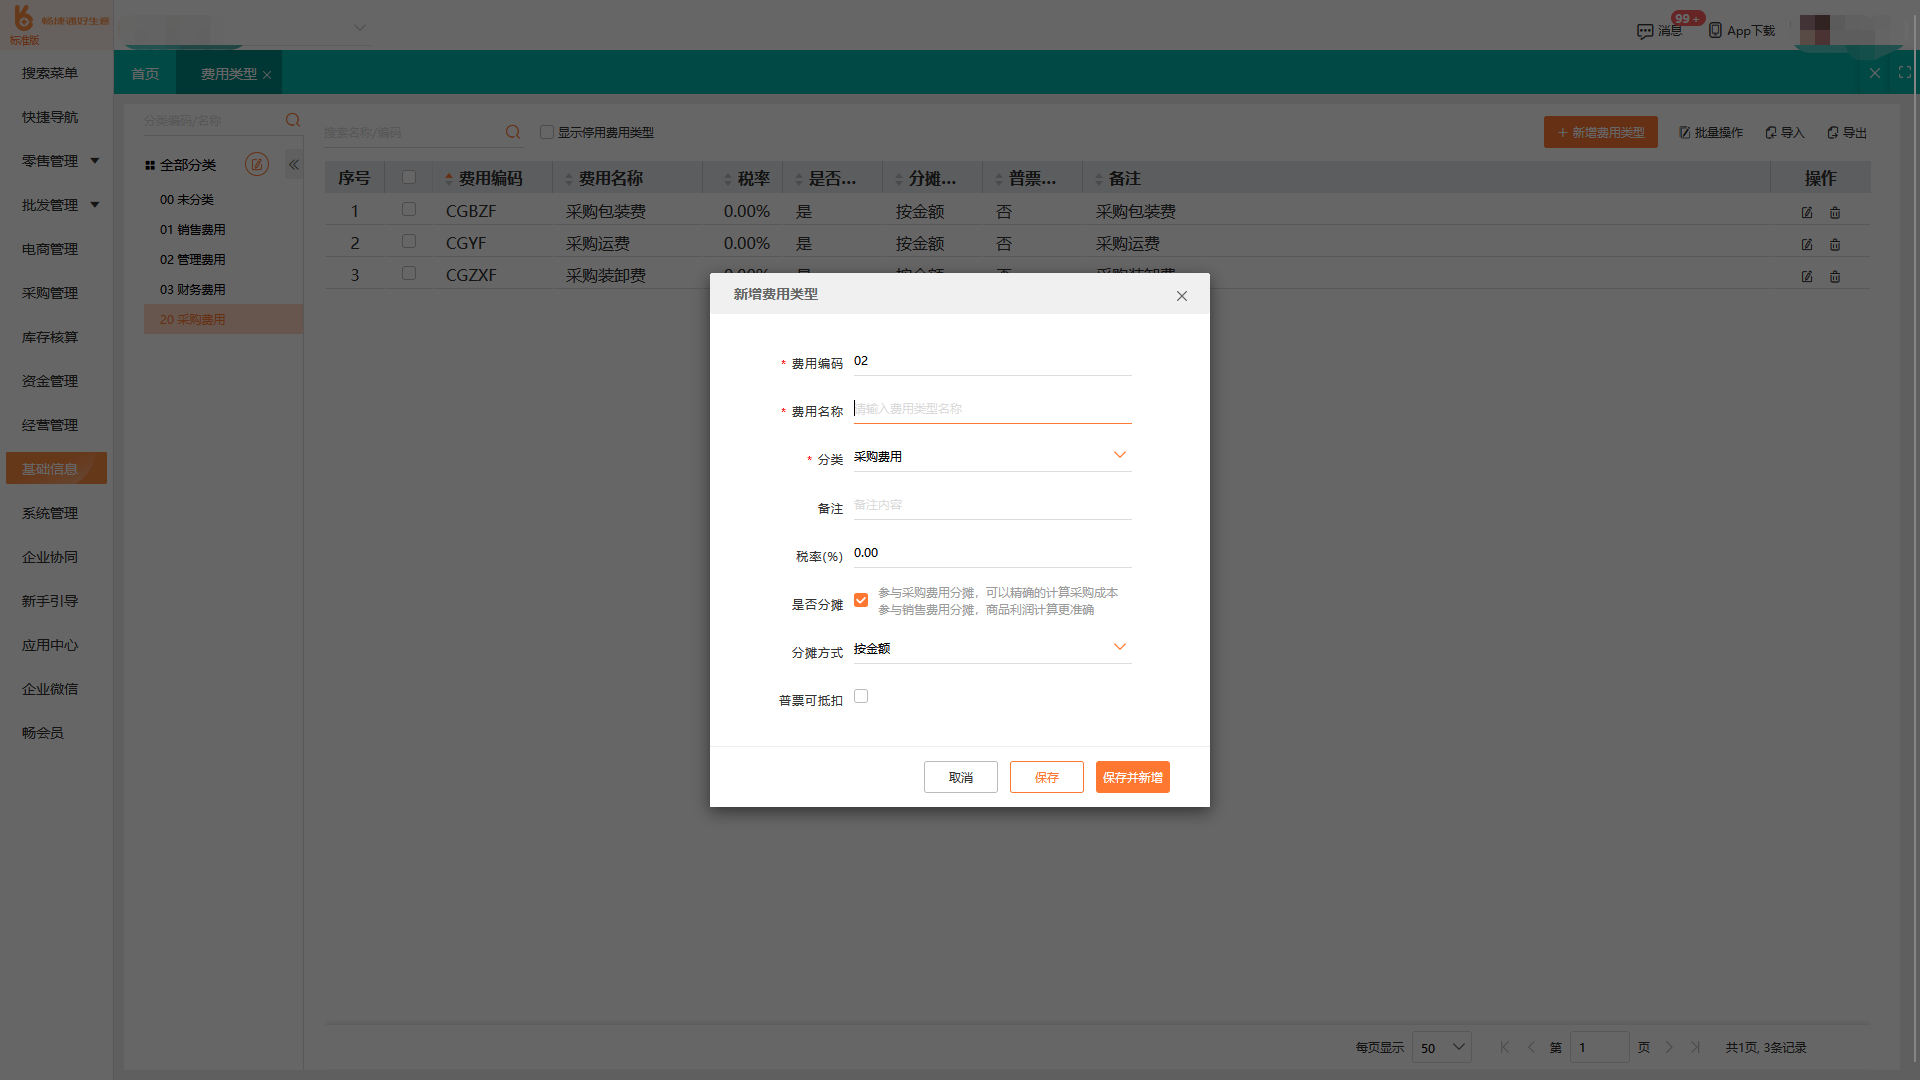
Task: Enable 普票可抵扣 checkbox
Action: (x=861, y=695)
